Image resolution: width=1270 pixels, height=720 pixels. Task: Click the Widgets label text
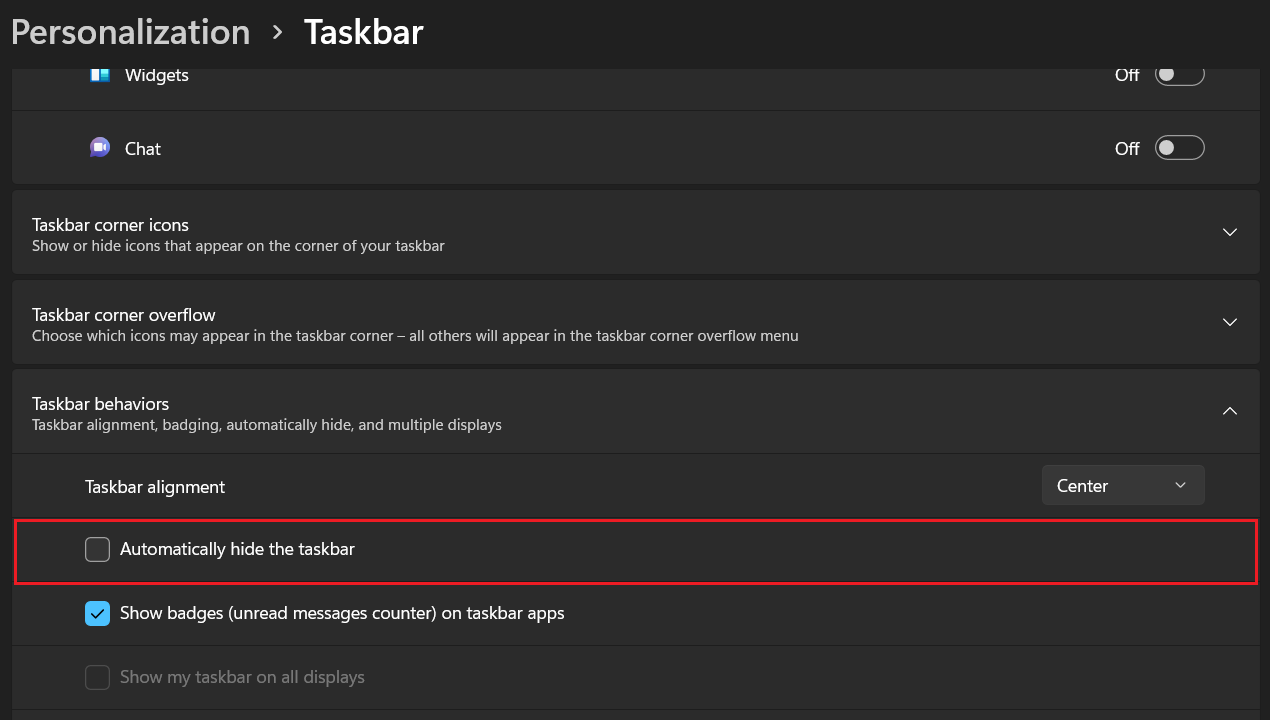(x=157, y=75)
